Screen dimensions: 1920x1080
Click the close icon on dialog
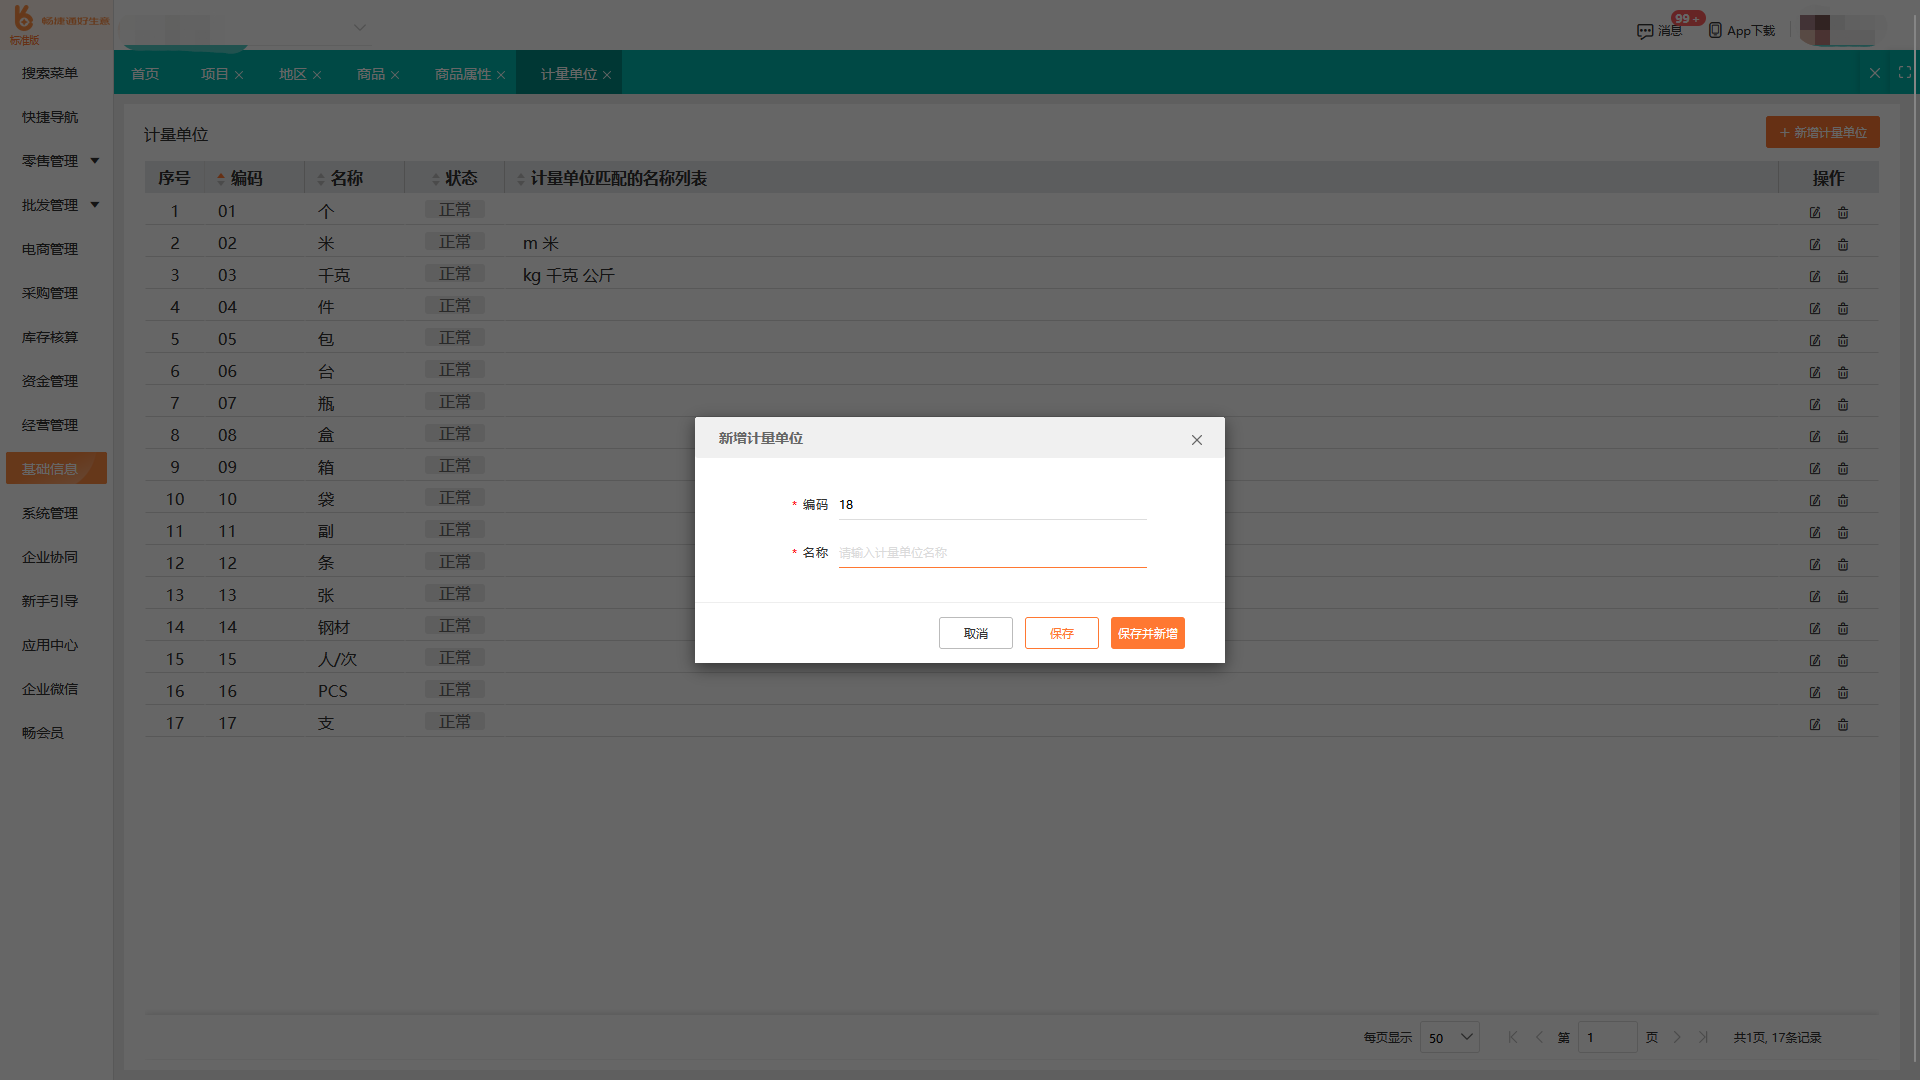(x=1197, y=439)
